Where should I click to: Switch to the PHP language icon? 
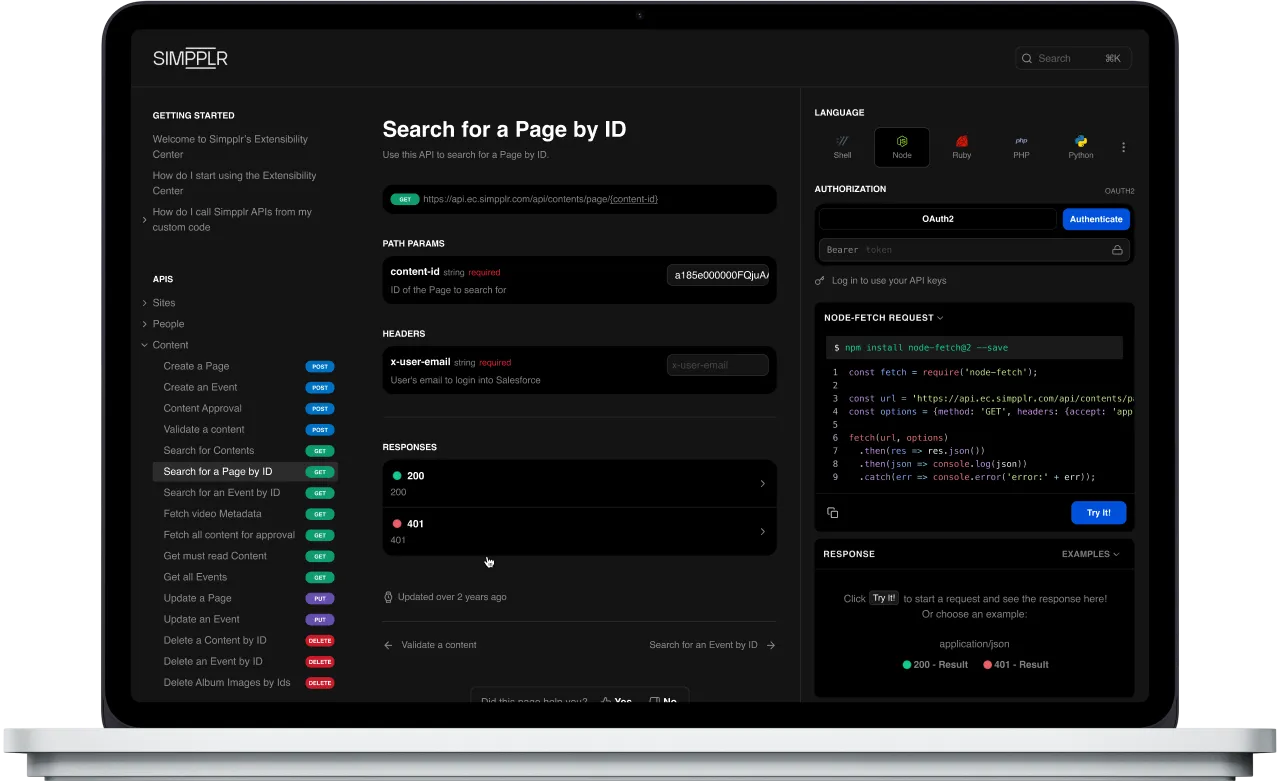point(1021,146)
